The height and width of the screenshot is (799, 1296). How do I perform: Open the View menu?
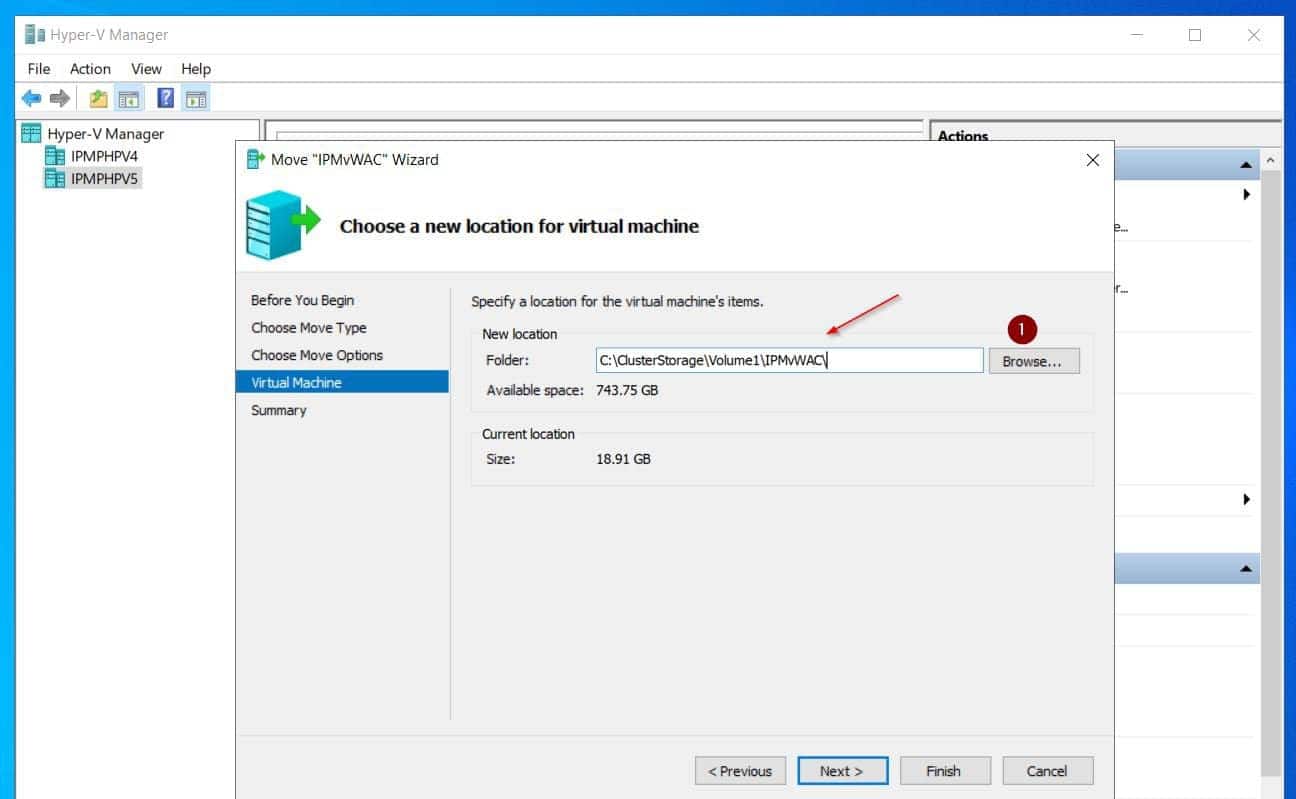146,69
